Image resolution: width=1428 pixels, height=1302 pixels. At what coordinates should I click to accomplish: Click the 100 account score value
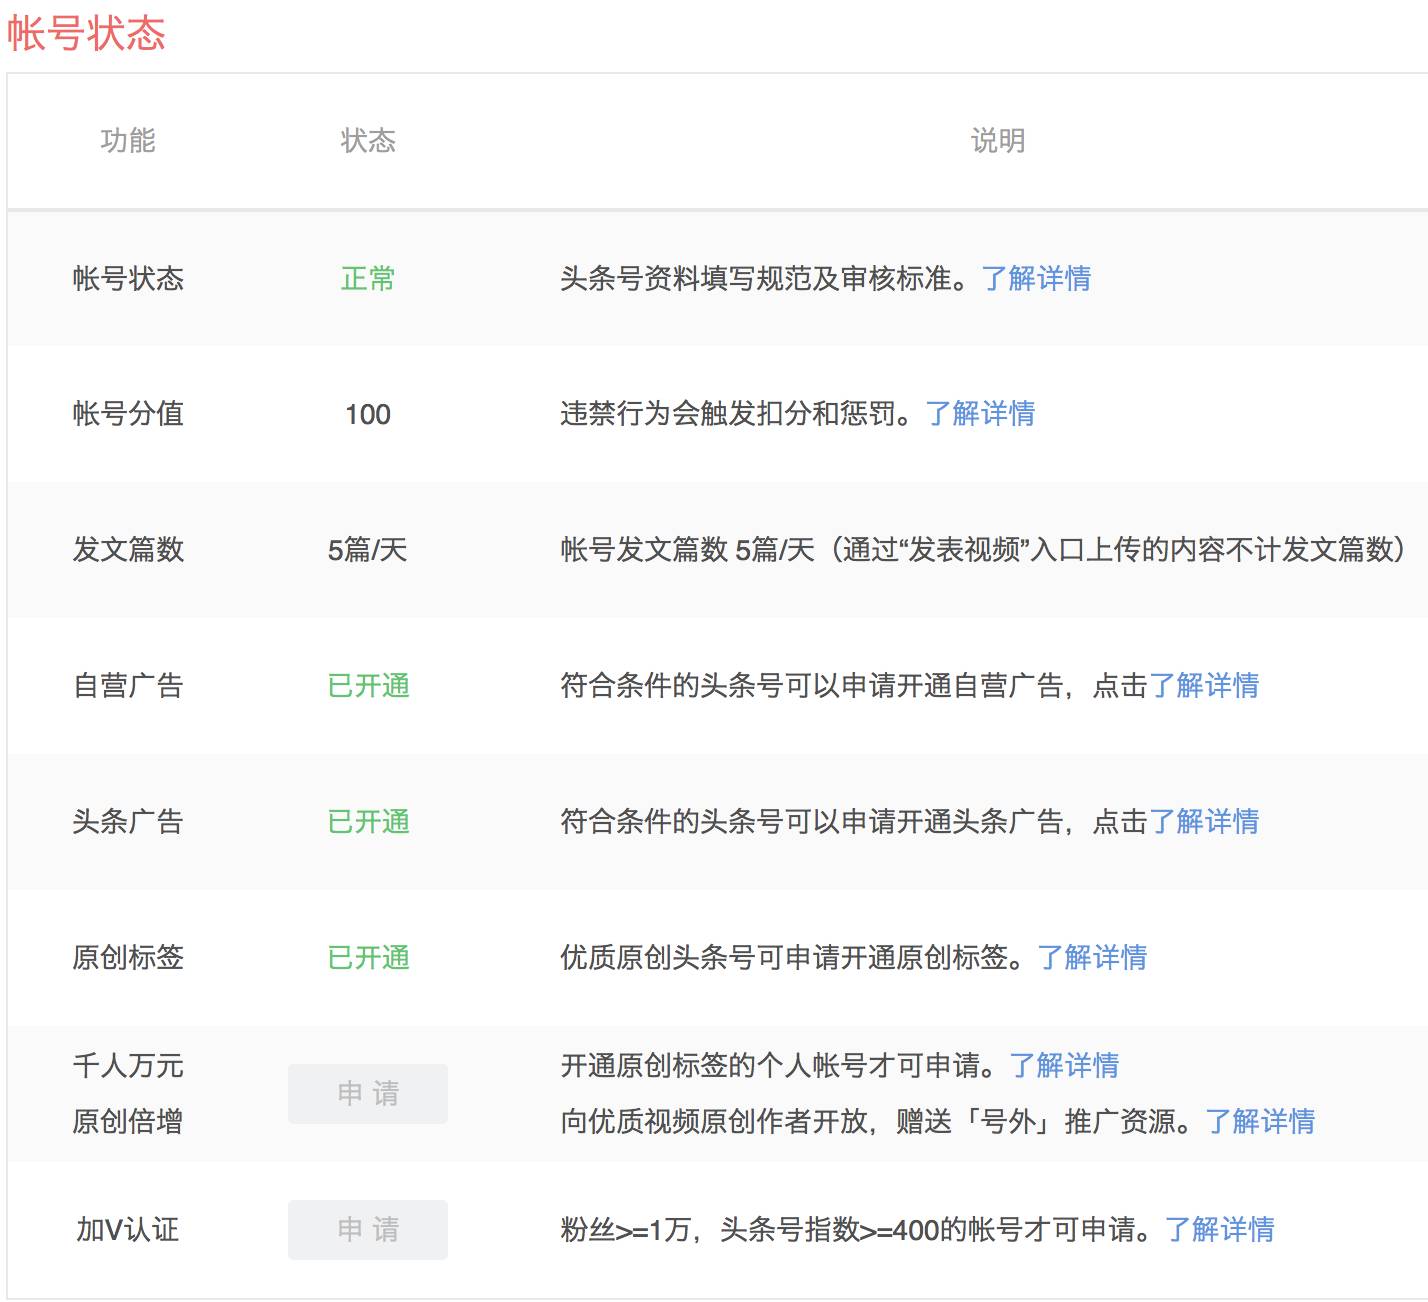point(367,415)
